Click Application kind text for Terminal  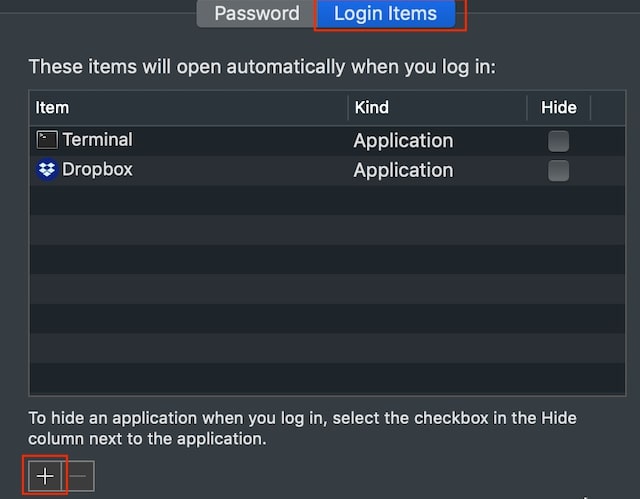tap(403, 141)
